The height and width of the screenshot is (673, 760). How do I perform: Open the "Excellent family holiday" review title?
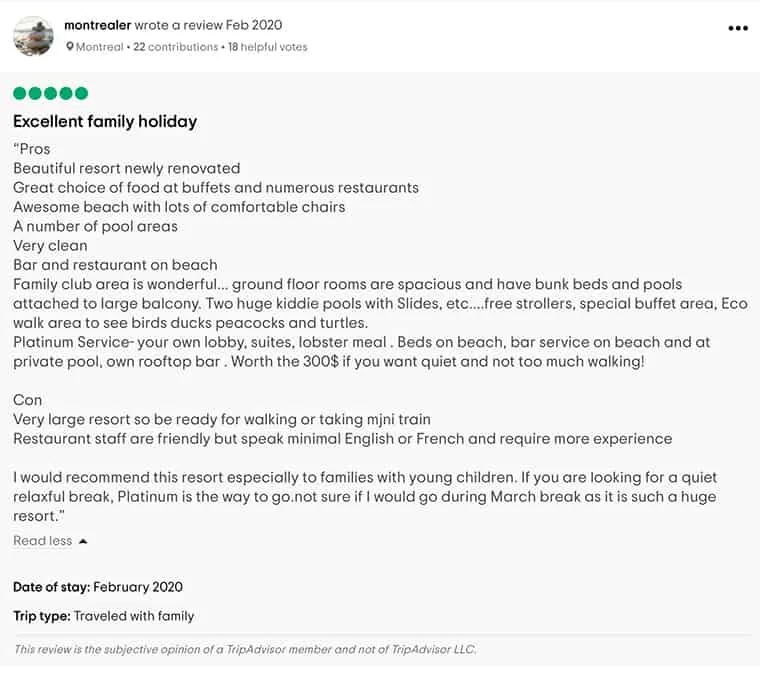pyautogui.click(x=105, y=122)
